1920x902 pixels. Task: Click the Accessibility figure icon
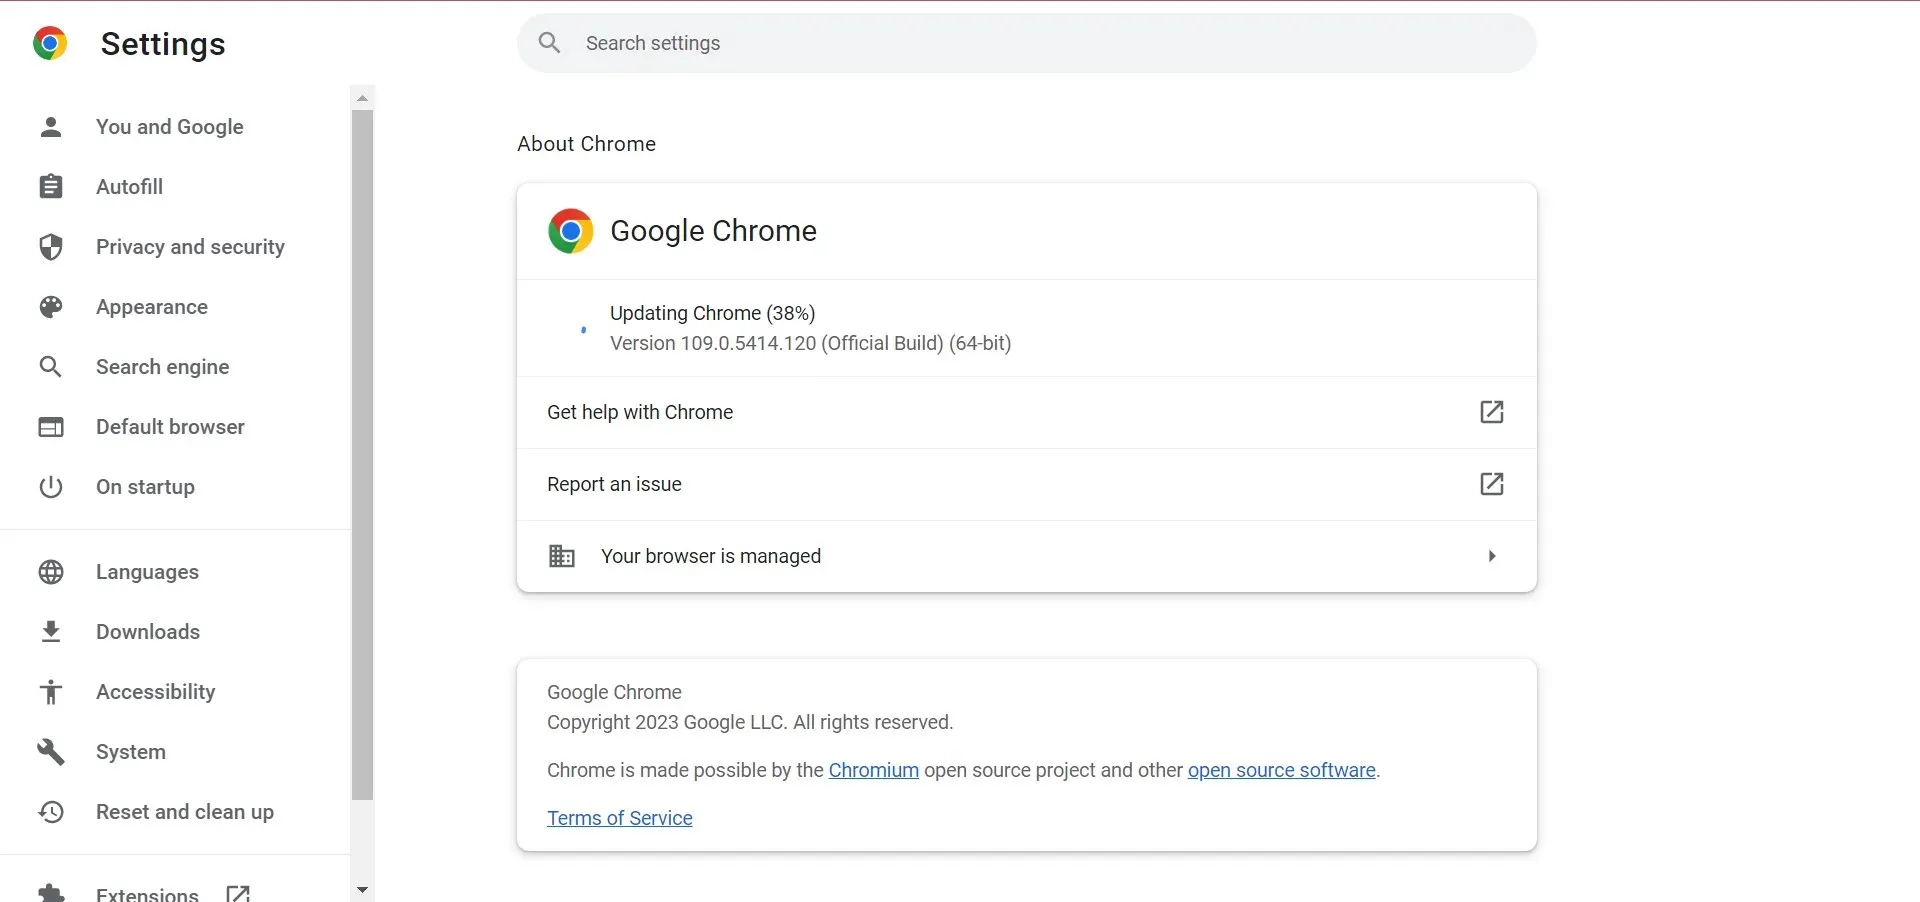click(51, 692)
